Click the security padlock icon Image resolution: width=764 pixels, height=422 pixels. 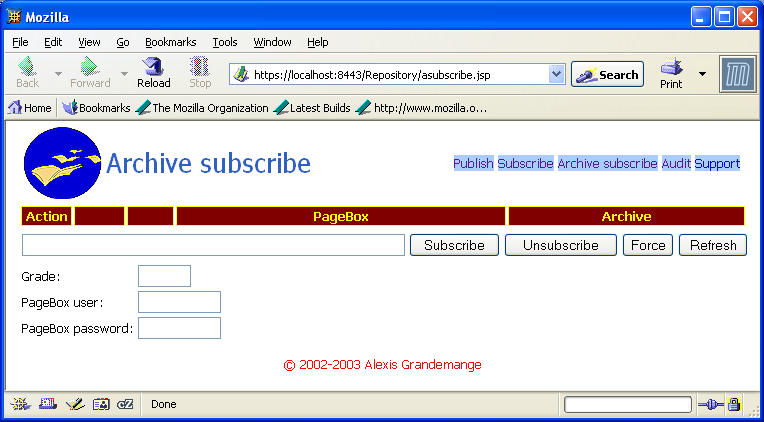click(x=734, y=404)
